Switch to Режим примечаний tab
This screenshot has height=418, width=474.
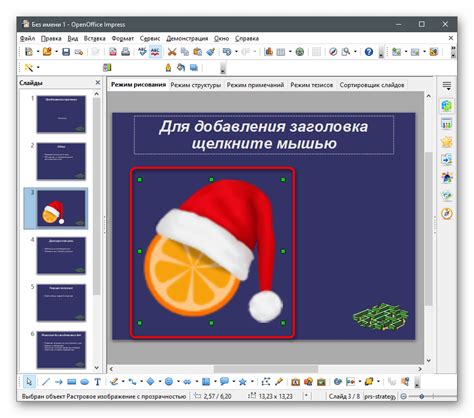coord(255,85)
